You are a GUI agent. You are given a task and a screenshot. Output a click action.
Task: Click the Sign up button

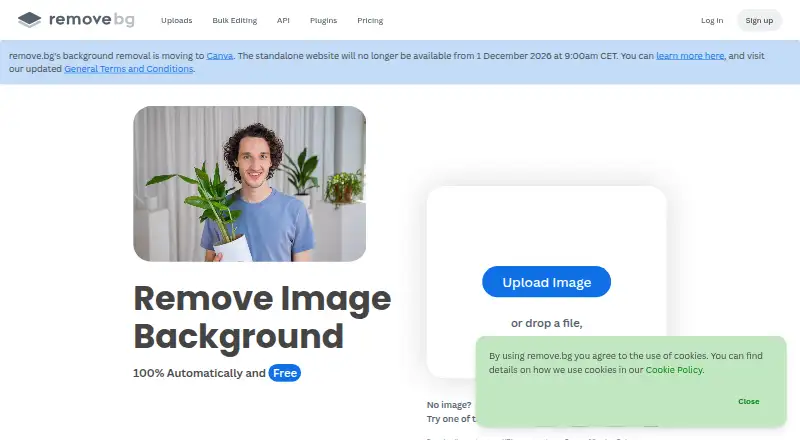(x=759, y=20)
